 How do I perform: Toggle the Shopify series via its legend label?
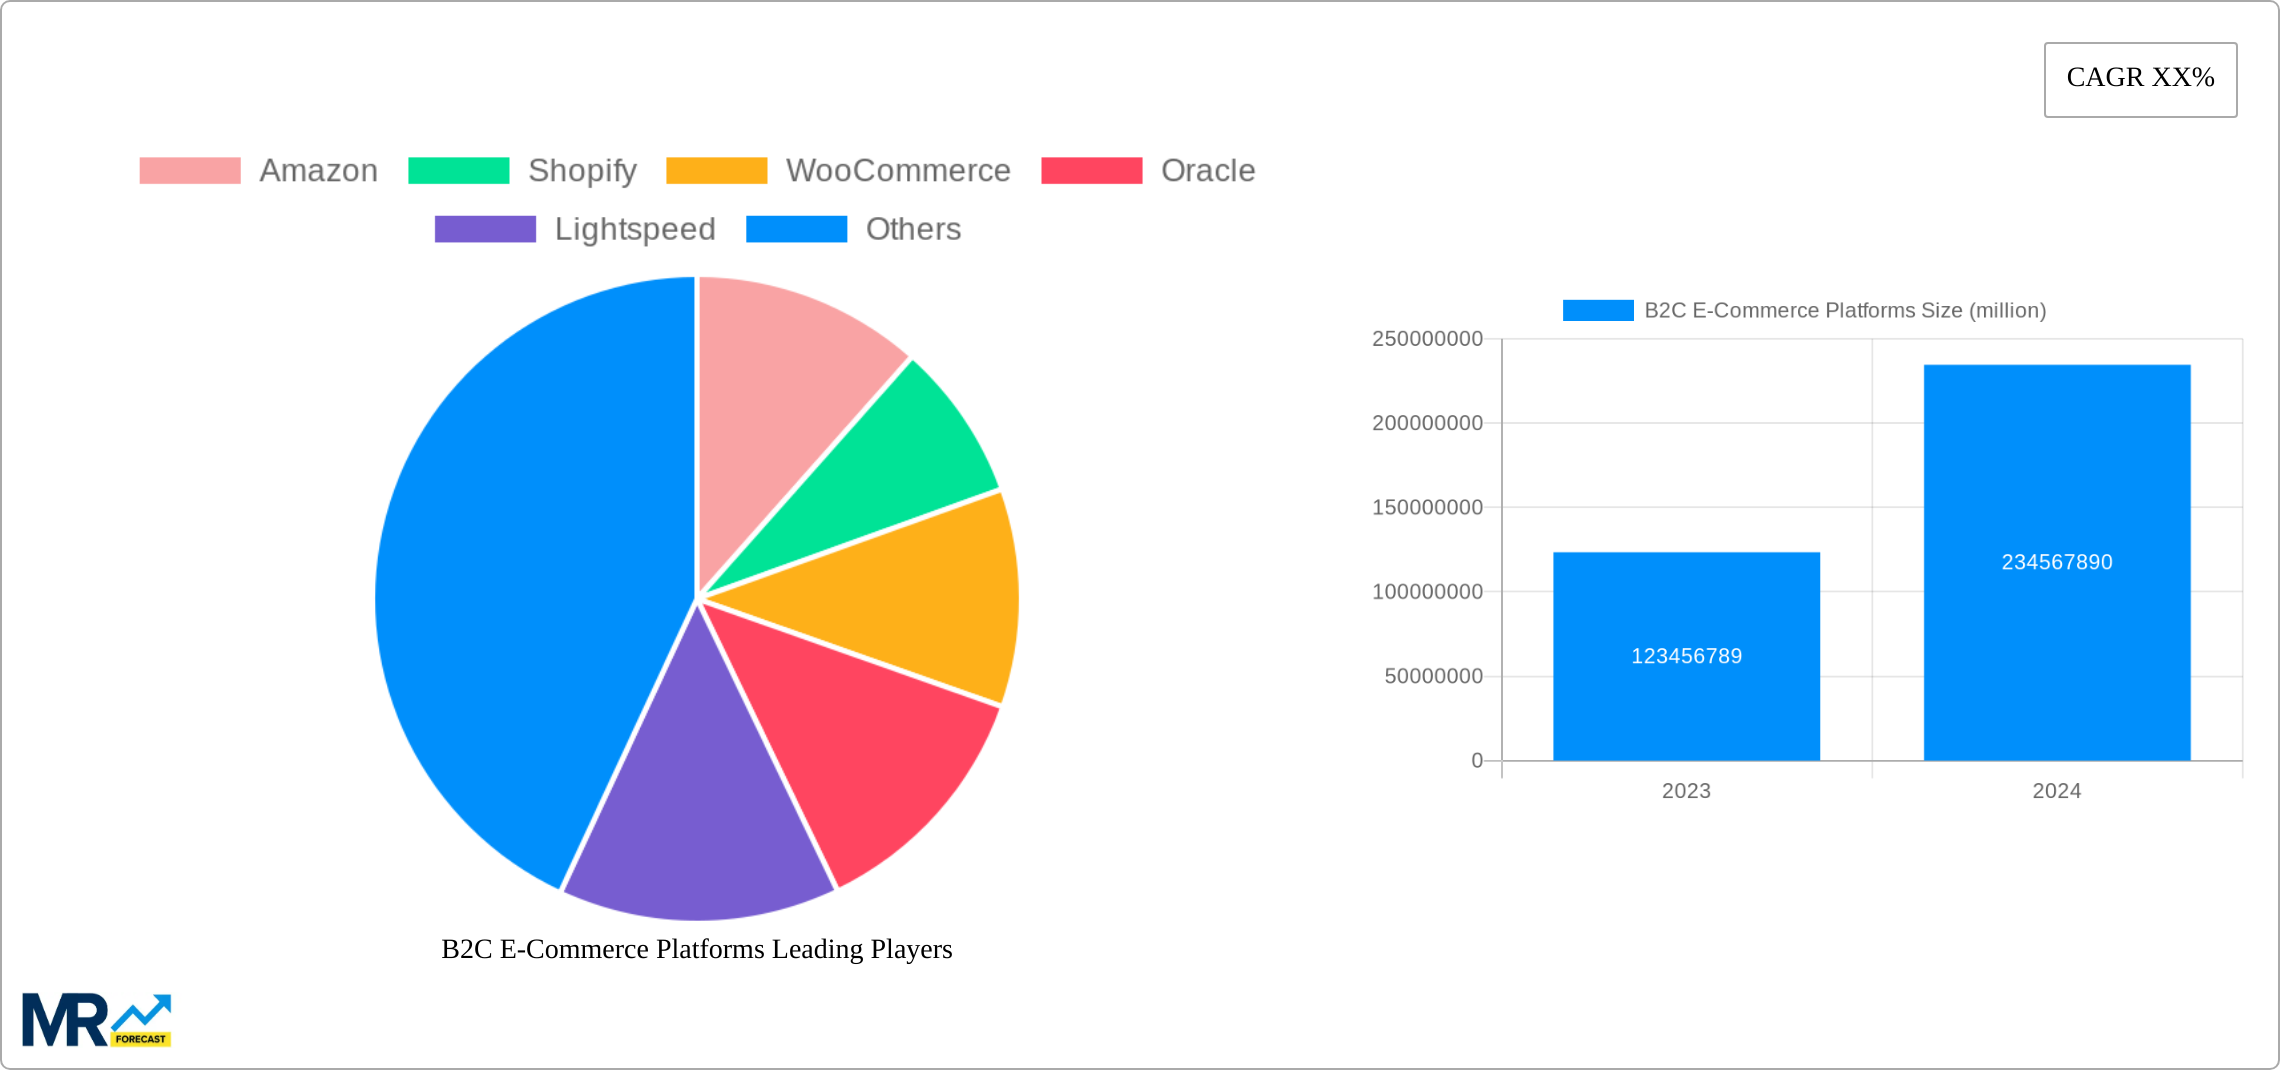click(582, 170)
